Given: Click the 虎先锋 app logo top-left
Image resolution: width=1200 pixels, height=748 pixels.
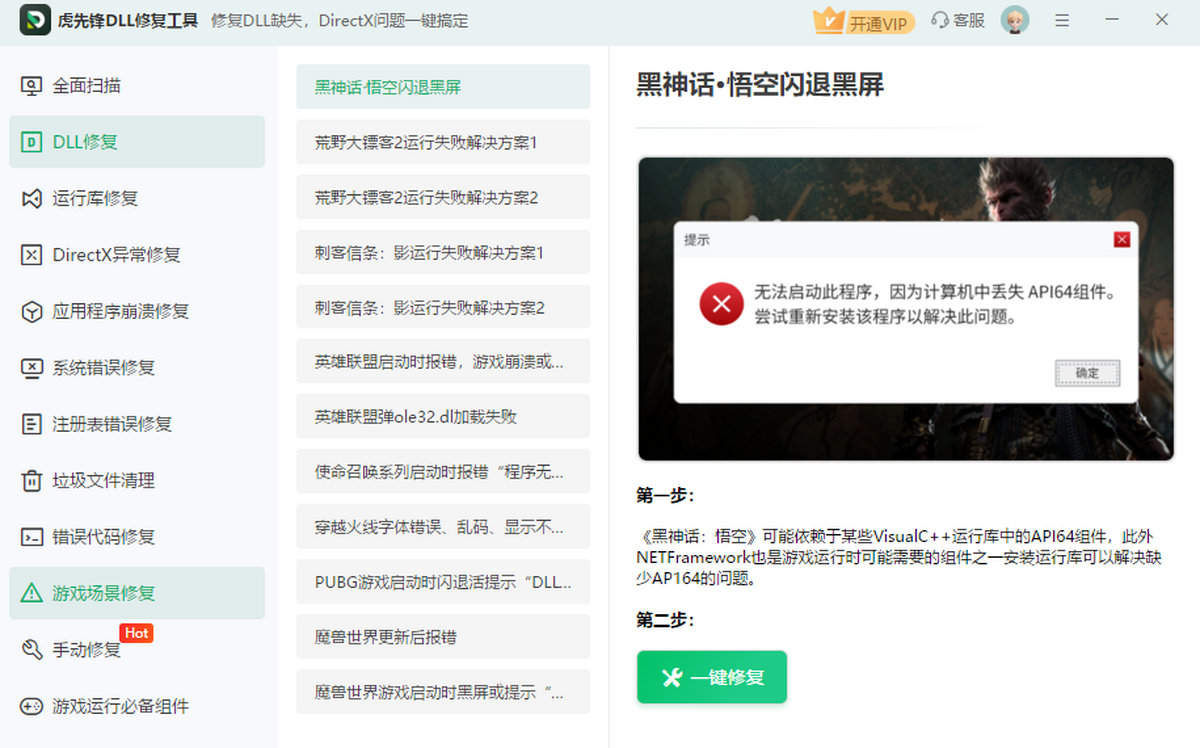Looking at the screenshot, I should point(35,20).
